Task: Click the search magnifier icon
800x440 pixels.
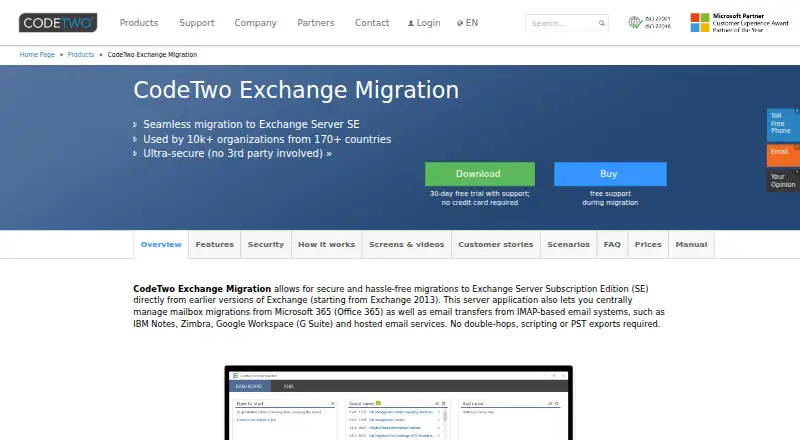Action: pyautogui.click(x=602, y=23)
